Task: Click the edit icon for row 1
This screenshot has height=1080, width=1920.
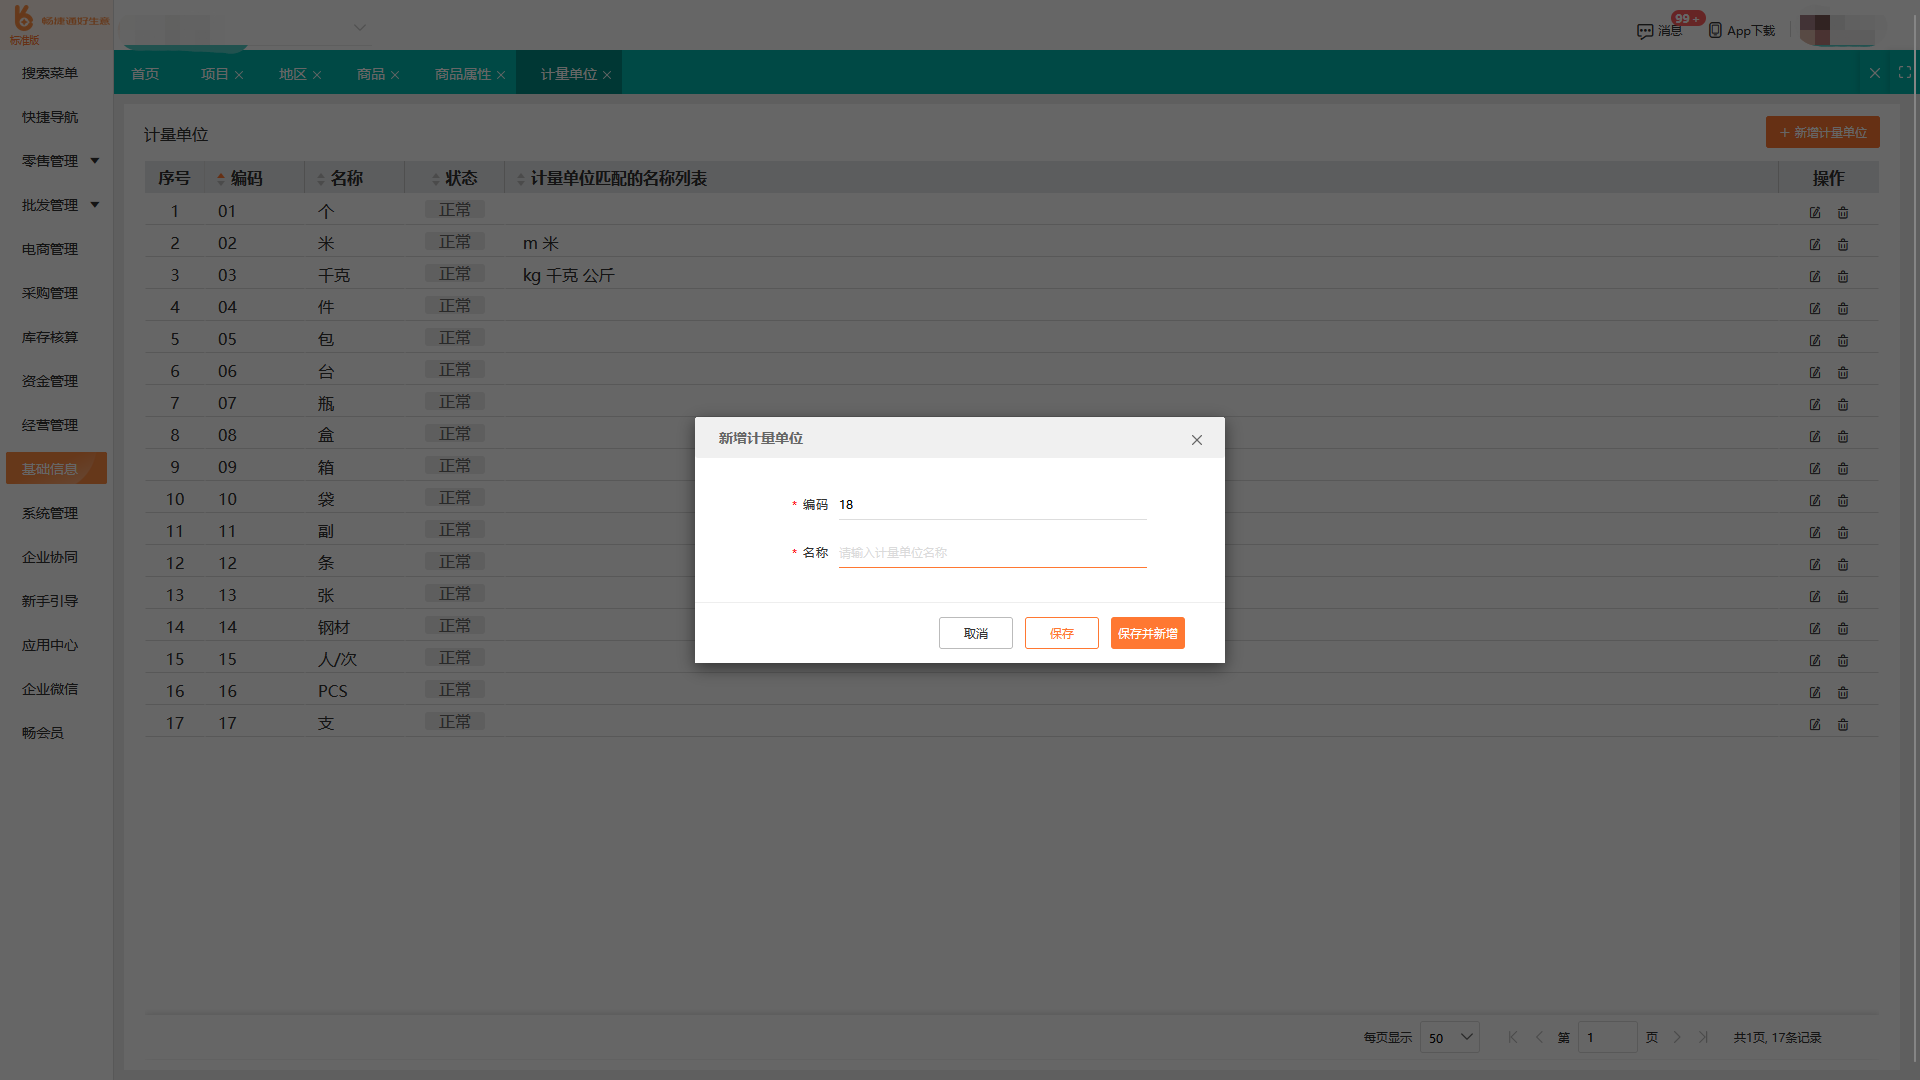Action: tap(1815, 211)
